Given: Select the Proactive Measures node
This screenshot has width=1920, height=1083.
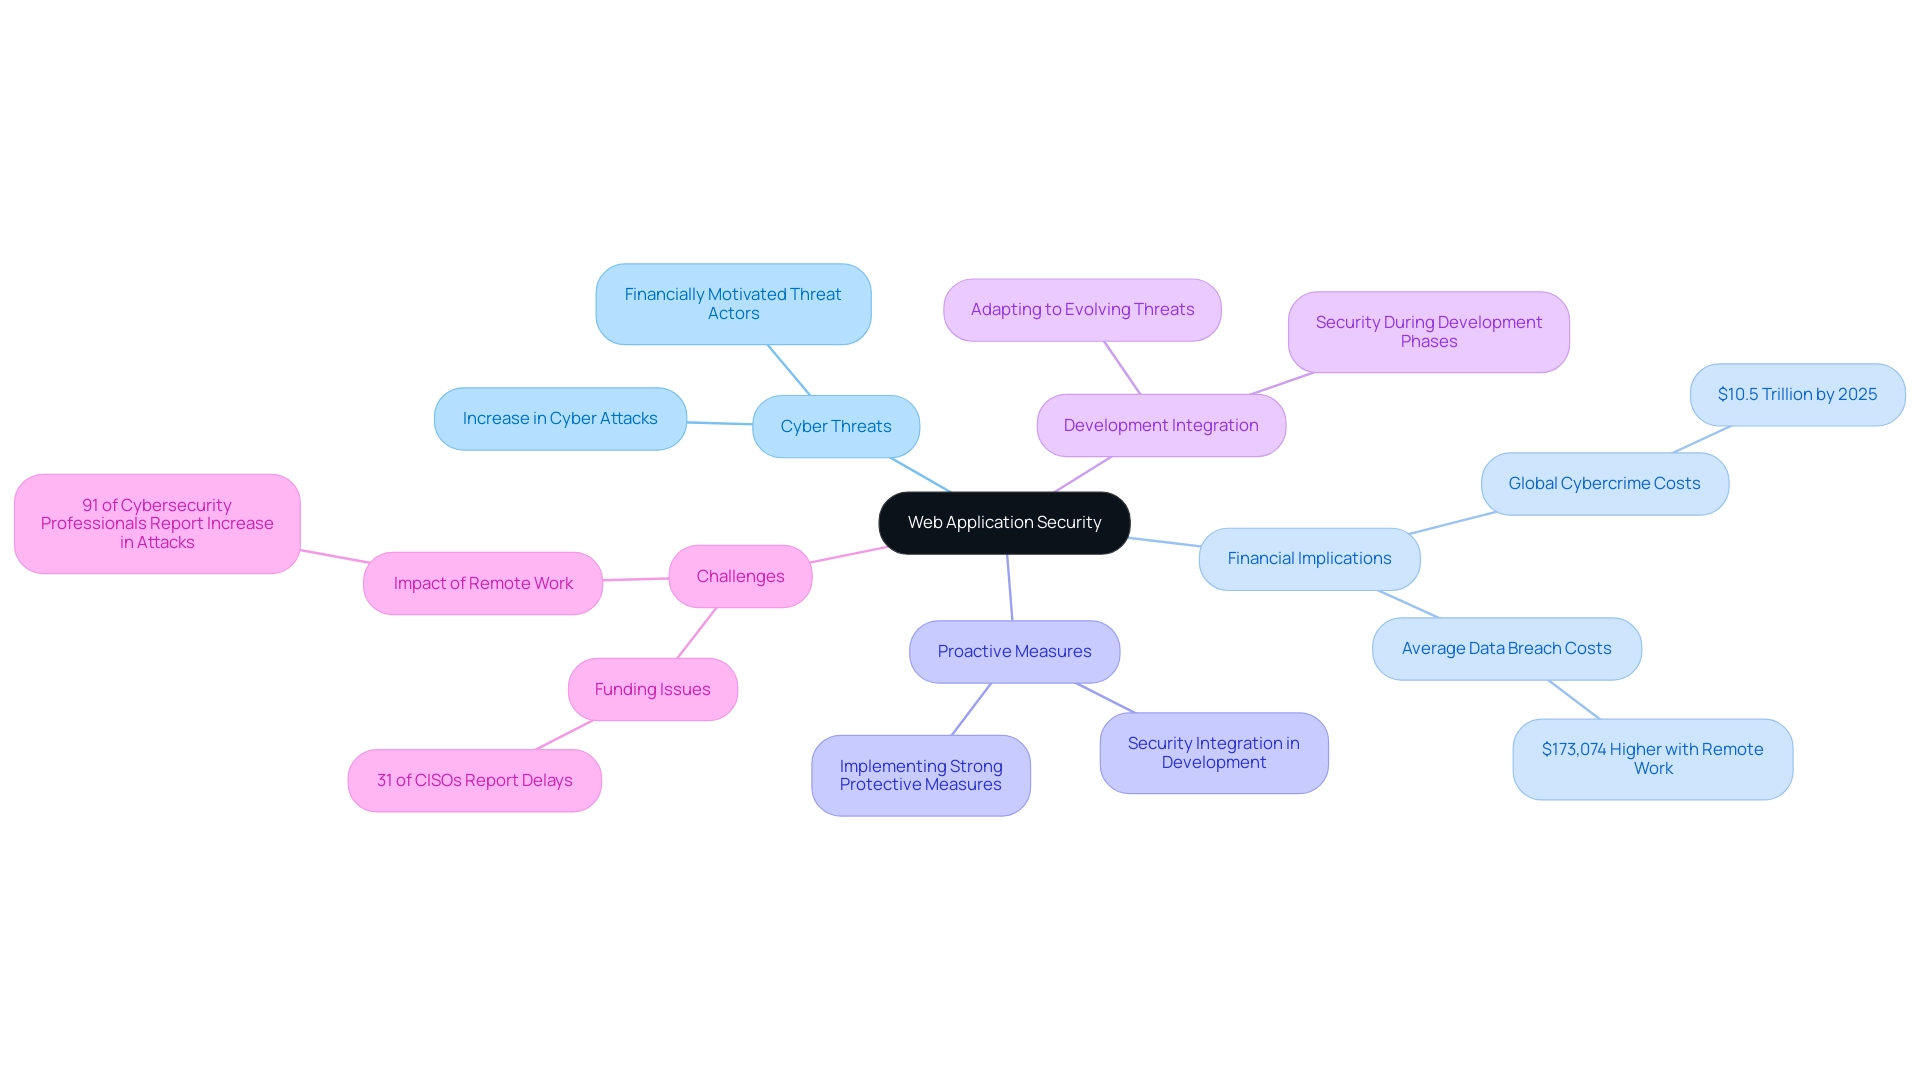Looking at the screenshot, I should [1014, 650].
